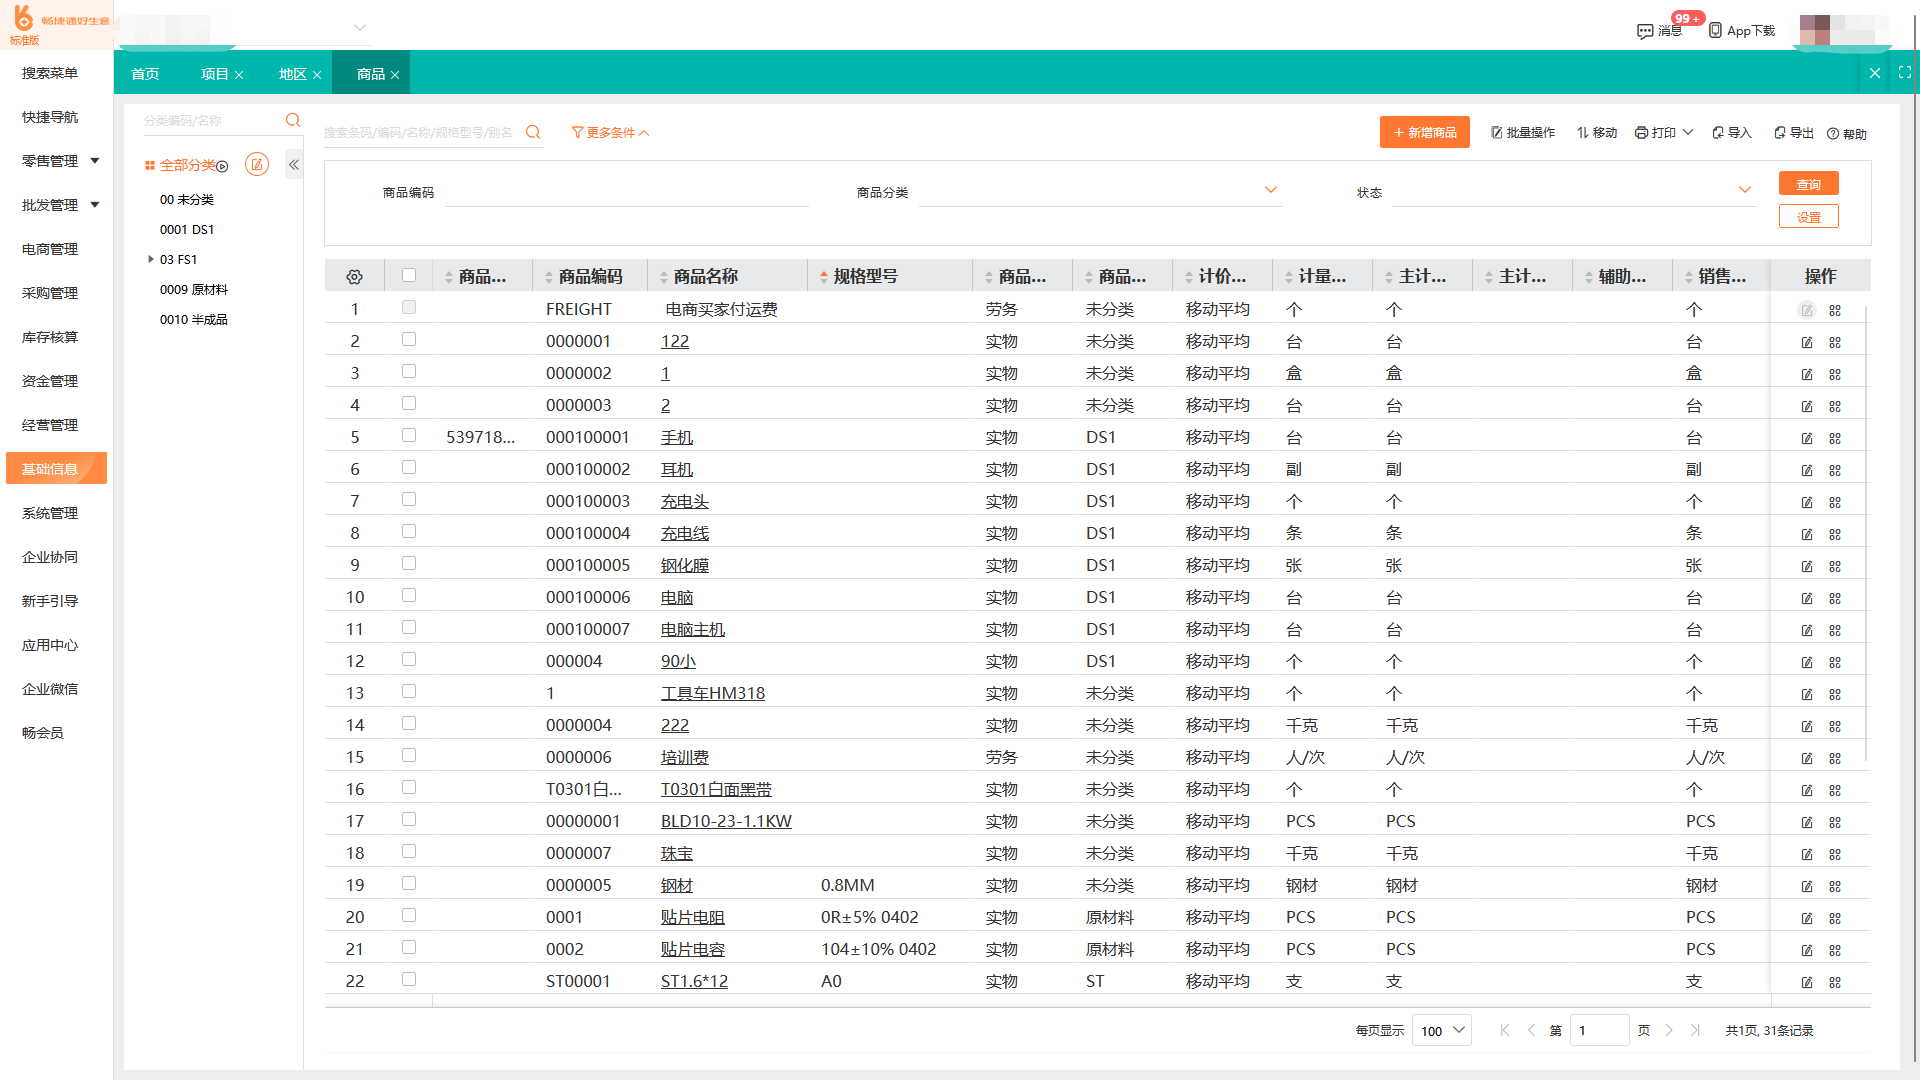The height and width of the screenshot is (1080, 1920).
Task: Click the 新增商品 button
Action: 1423,131
